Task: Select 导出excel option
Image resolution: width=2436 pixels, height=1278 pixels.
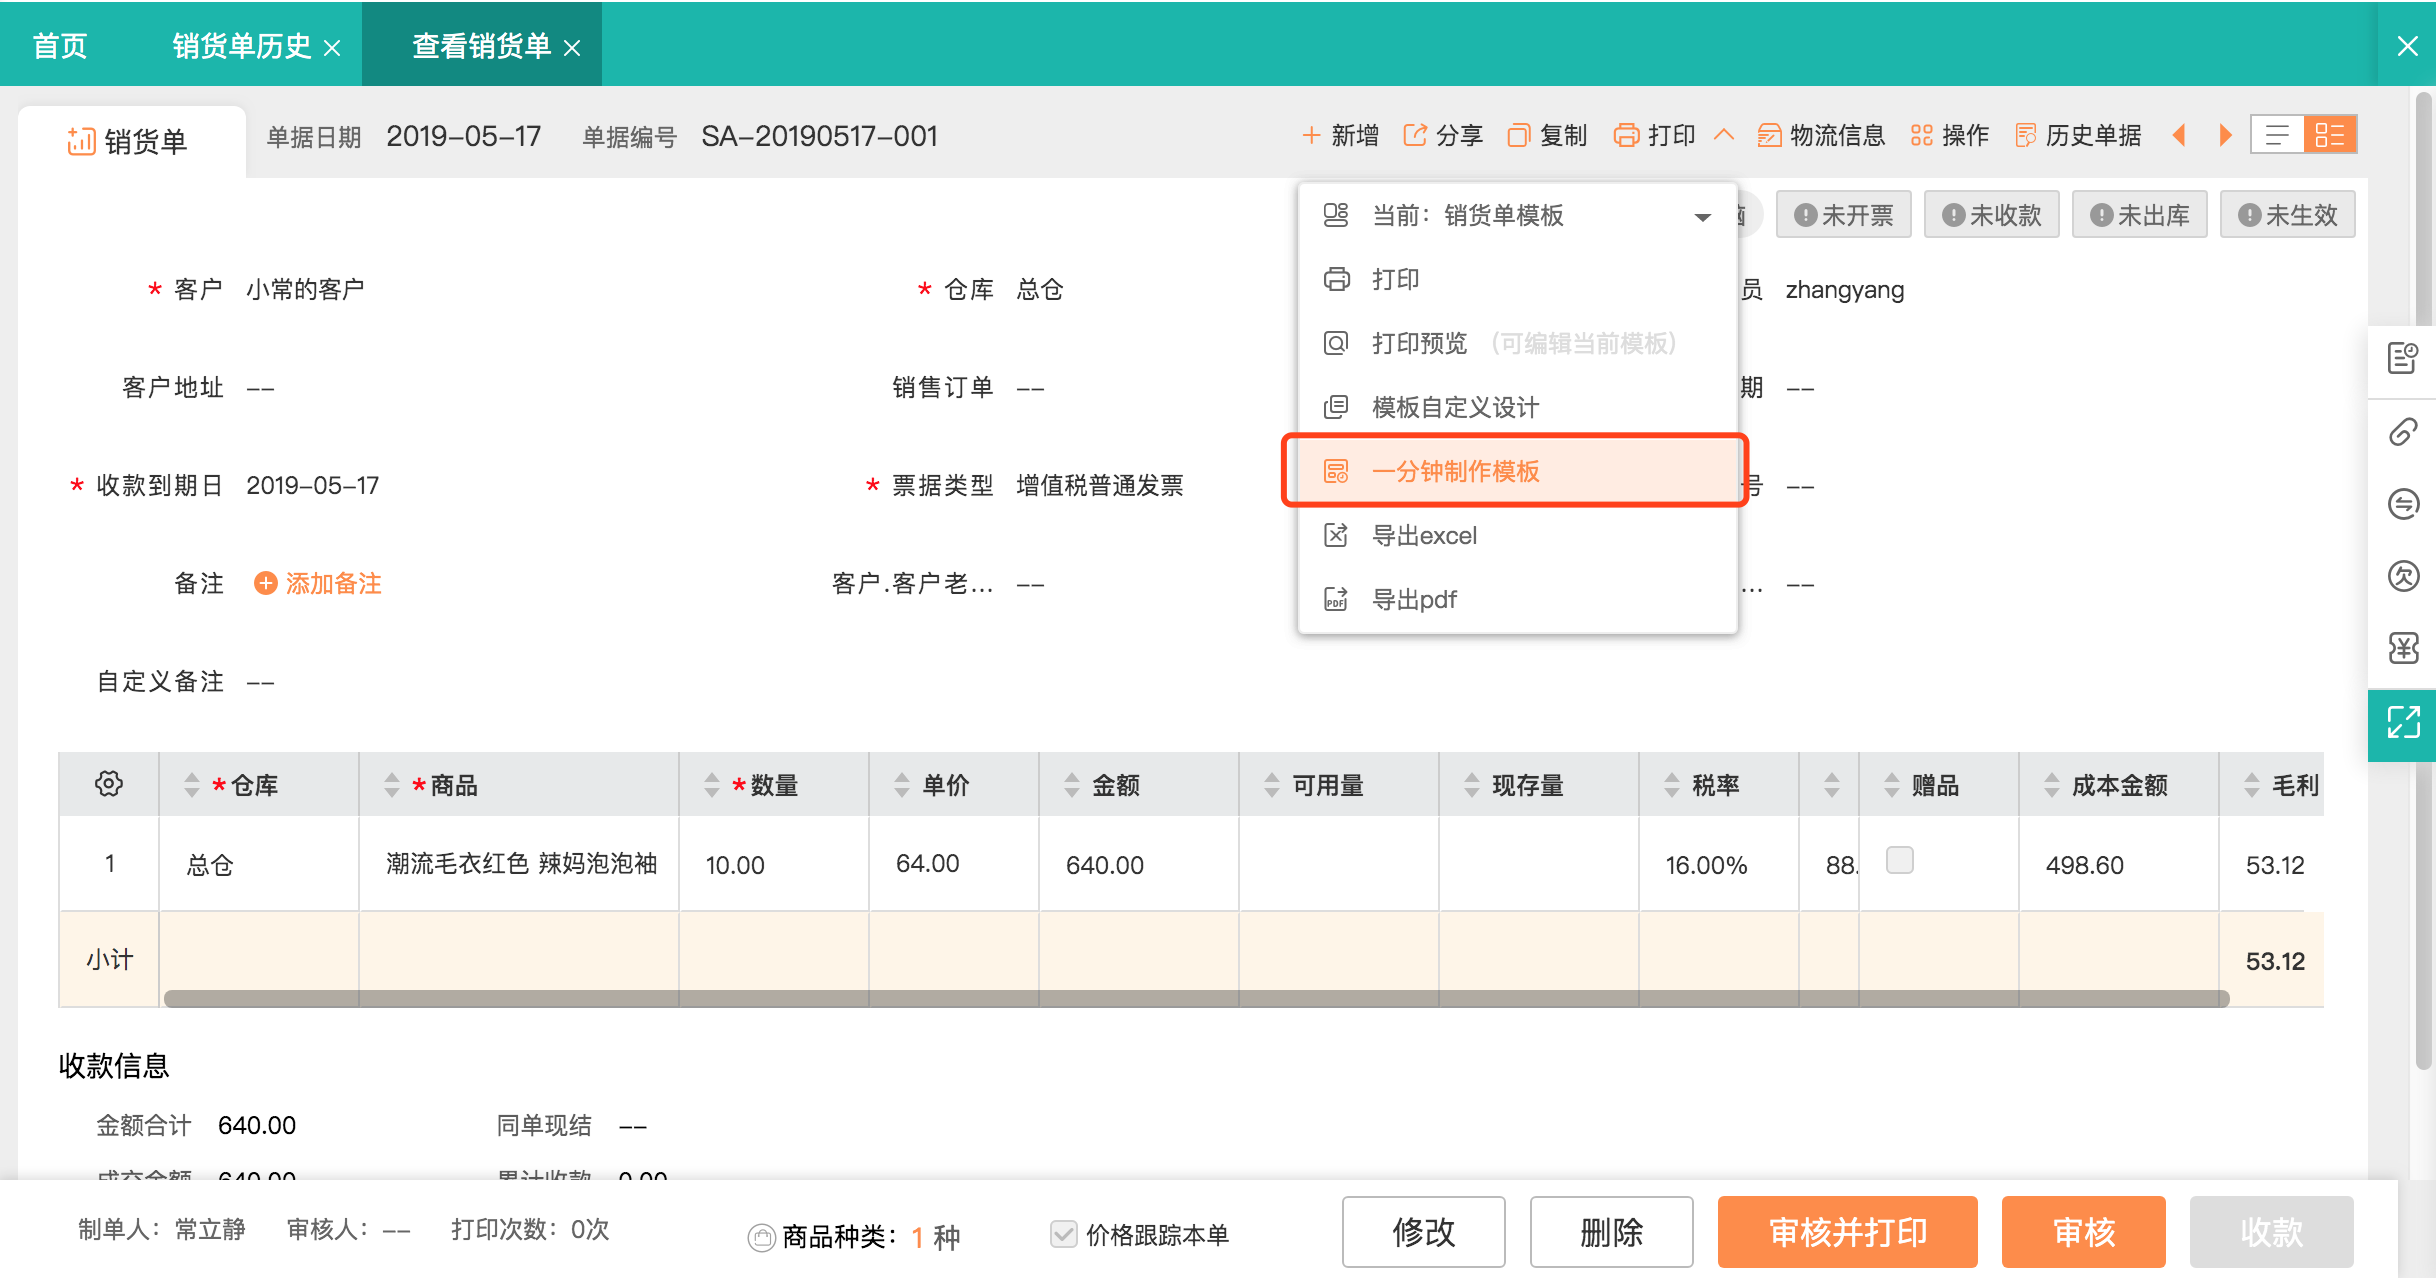Action: [x=1426, y=535]
